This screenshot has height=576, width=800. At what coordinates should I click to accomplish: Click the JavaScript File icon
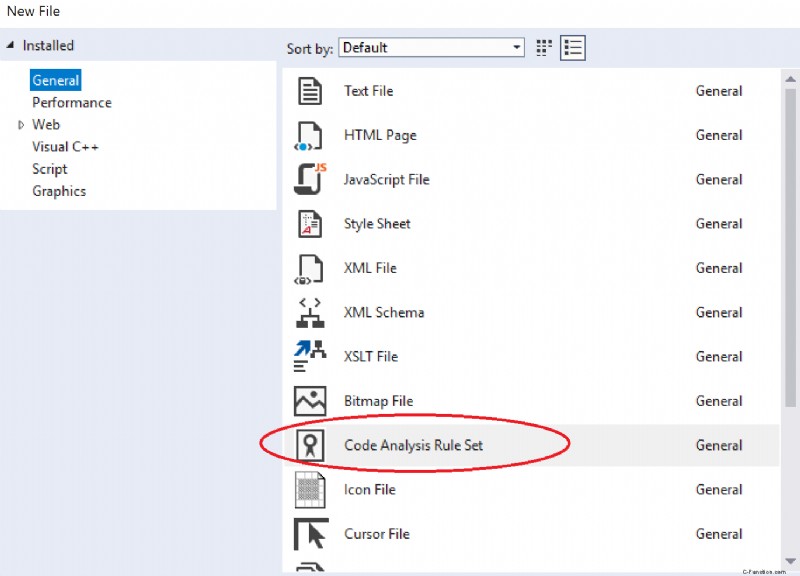point(310,179)
